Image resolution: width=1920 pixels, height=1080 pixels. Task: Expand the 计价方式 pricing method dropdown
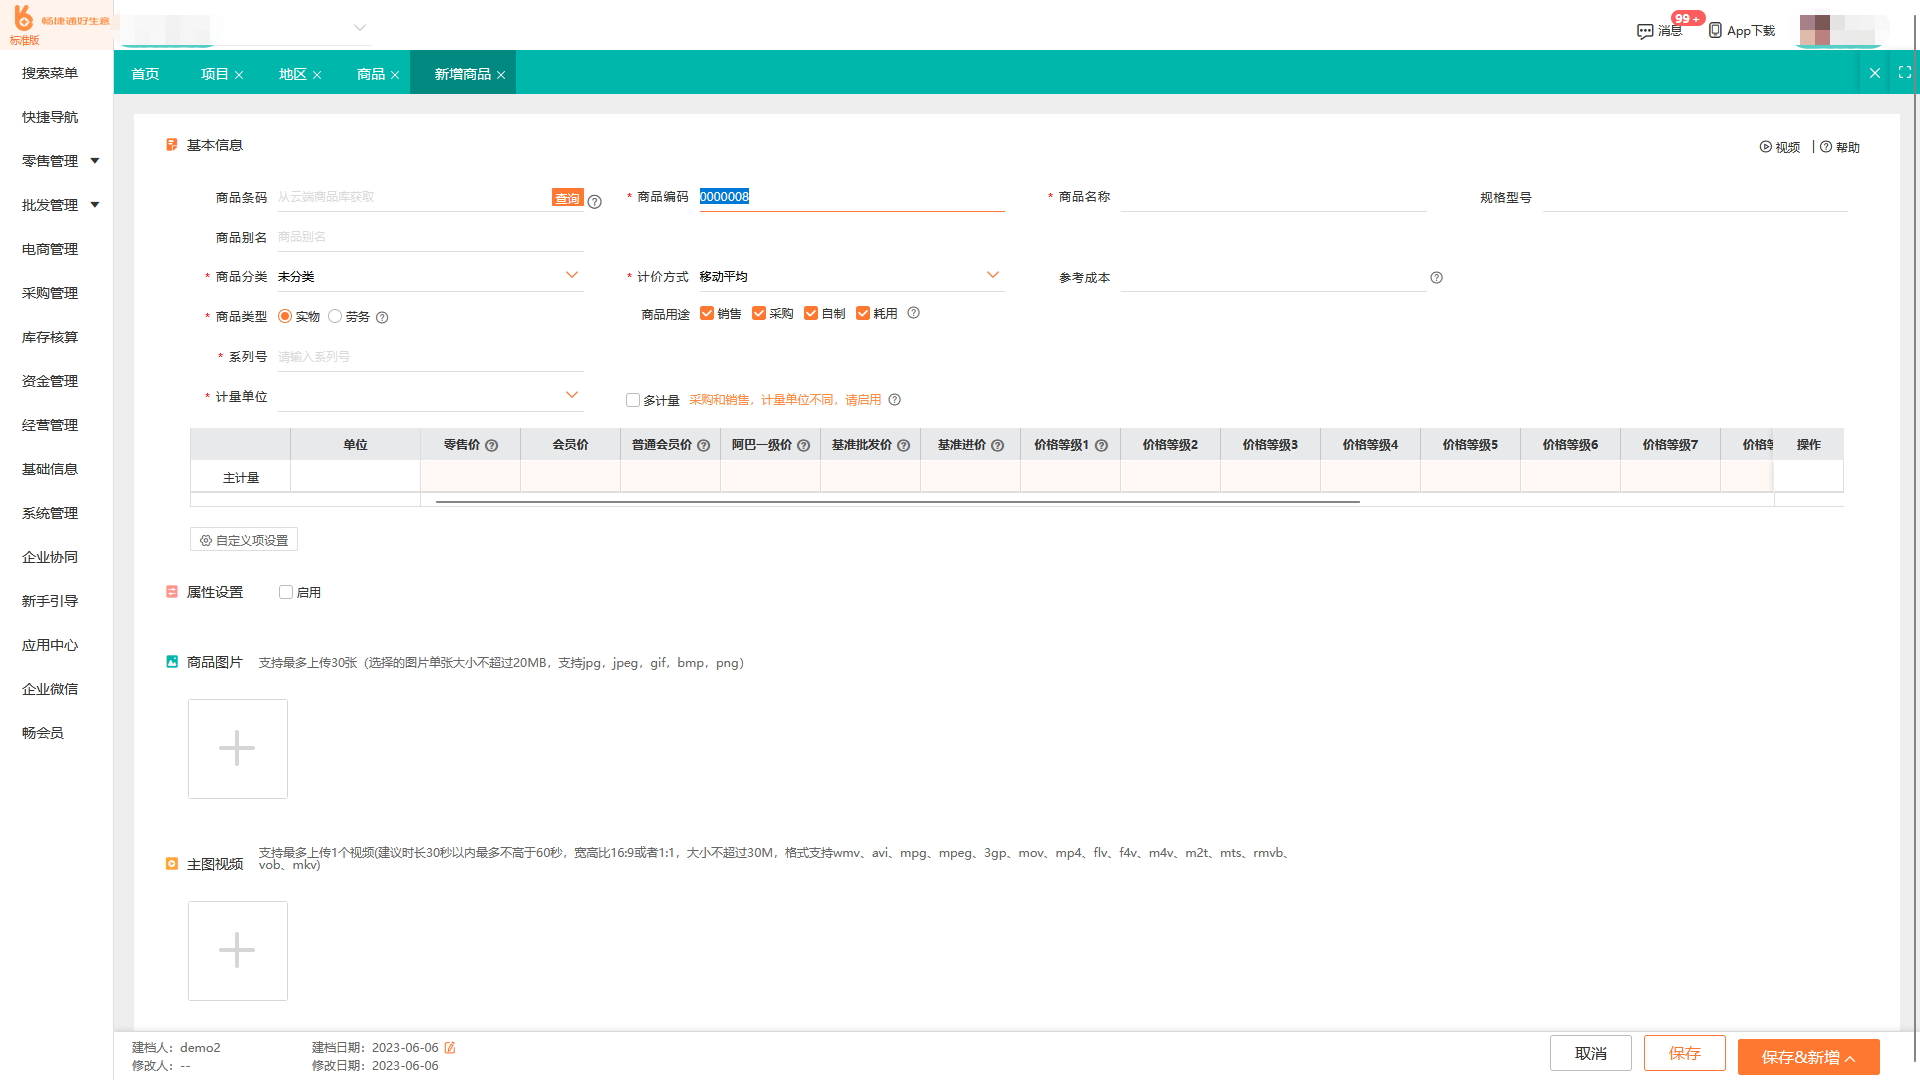click(994, 276)
